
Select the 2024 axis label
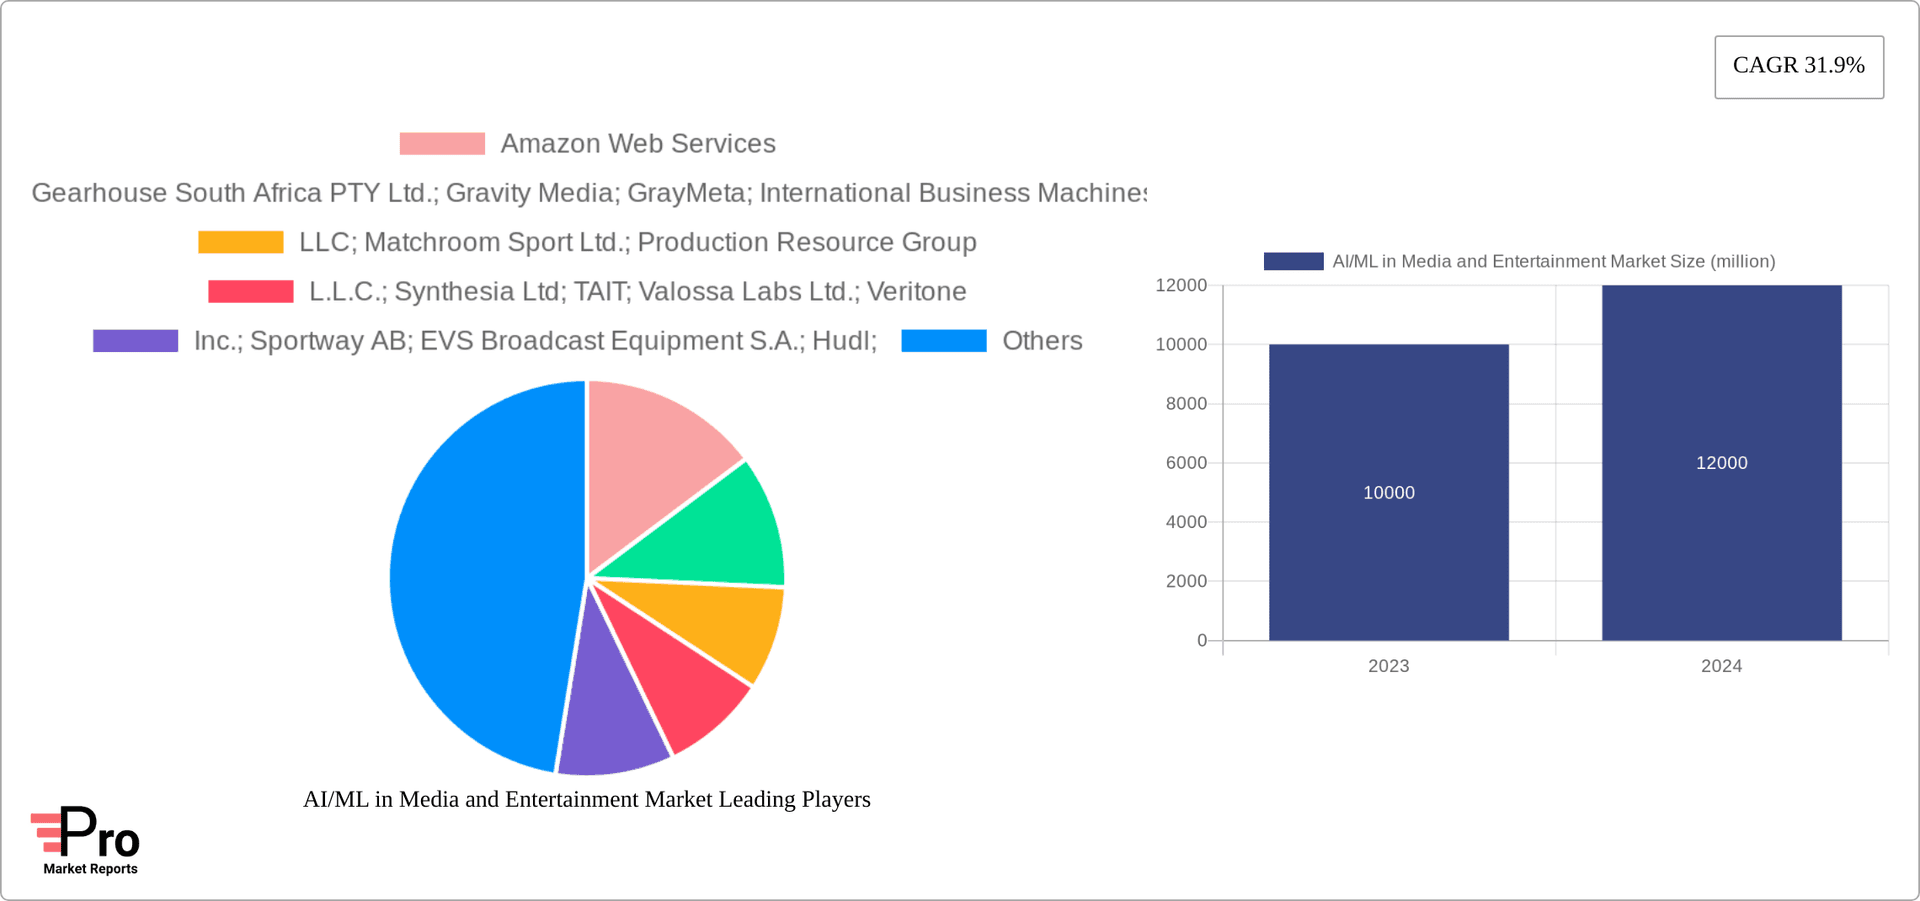pos(1722,665)
